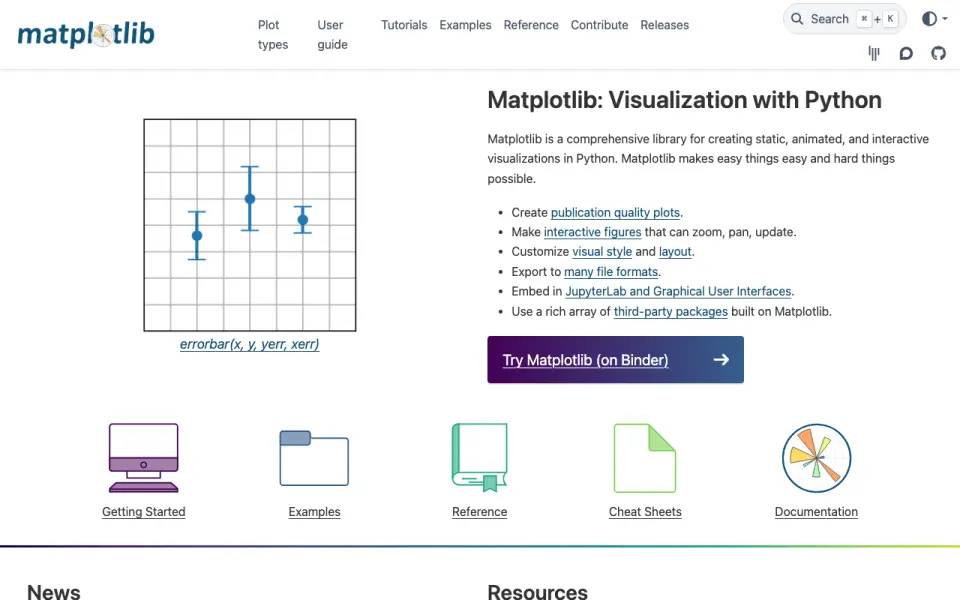Click the Getting Started computer icon
The height and width of the screenshot is (600, 960).
point(143,458)
